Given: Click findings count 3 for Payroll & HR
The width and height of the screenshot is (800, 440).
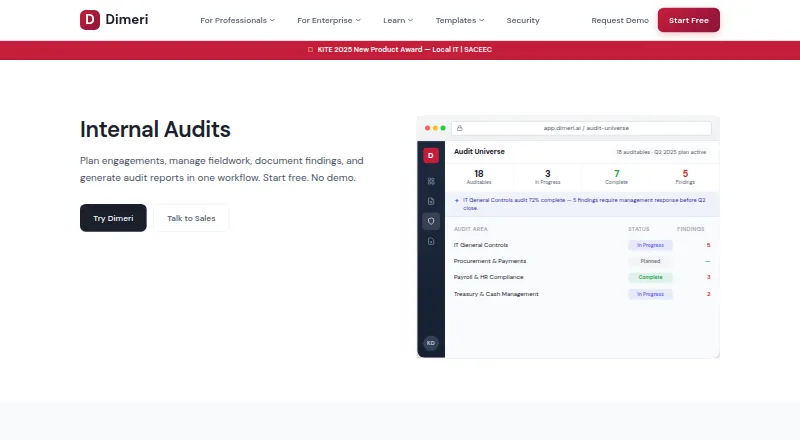Looking at the screenshot, I should coord(708,277).
